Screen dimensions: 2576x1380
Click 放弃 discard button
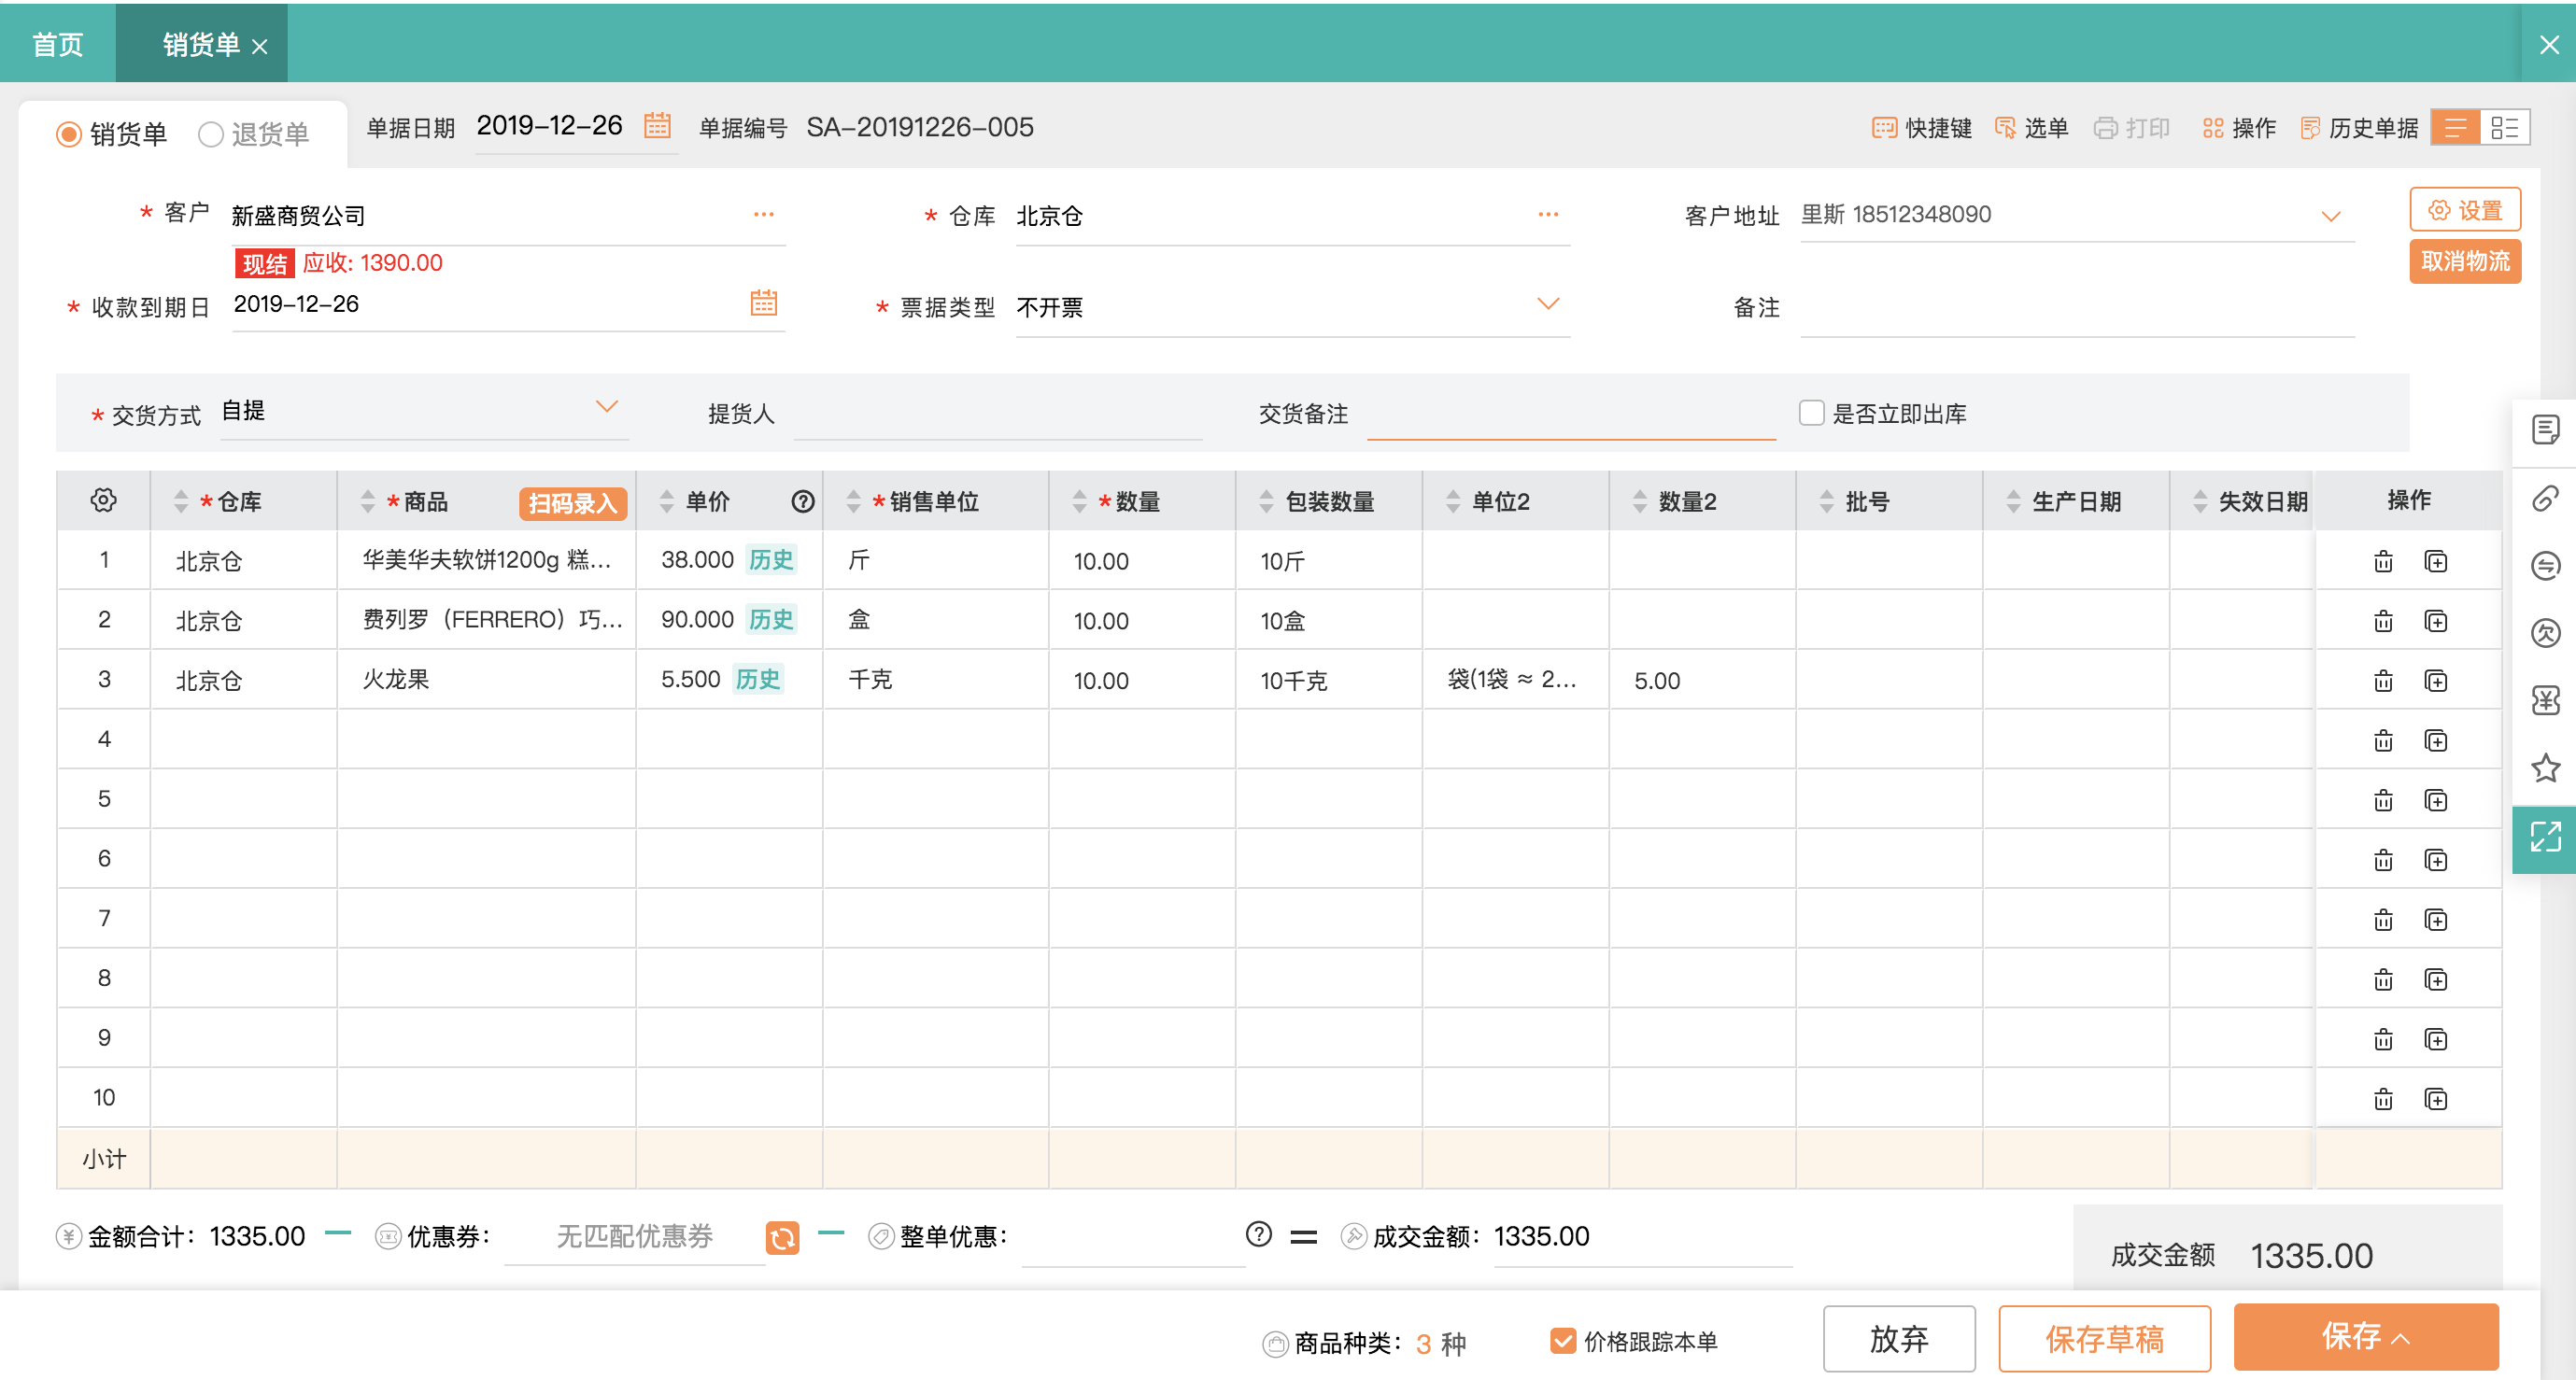coord(1894,1334)
